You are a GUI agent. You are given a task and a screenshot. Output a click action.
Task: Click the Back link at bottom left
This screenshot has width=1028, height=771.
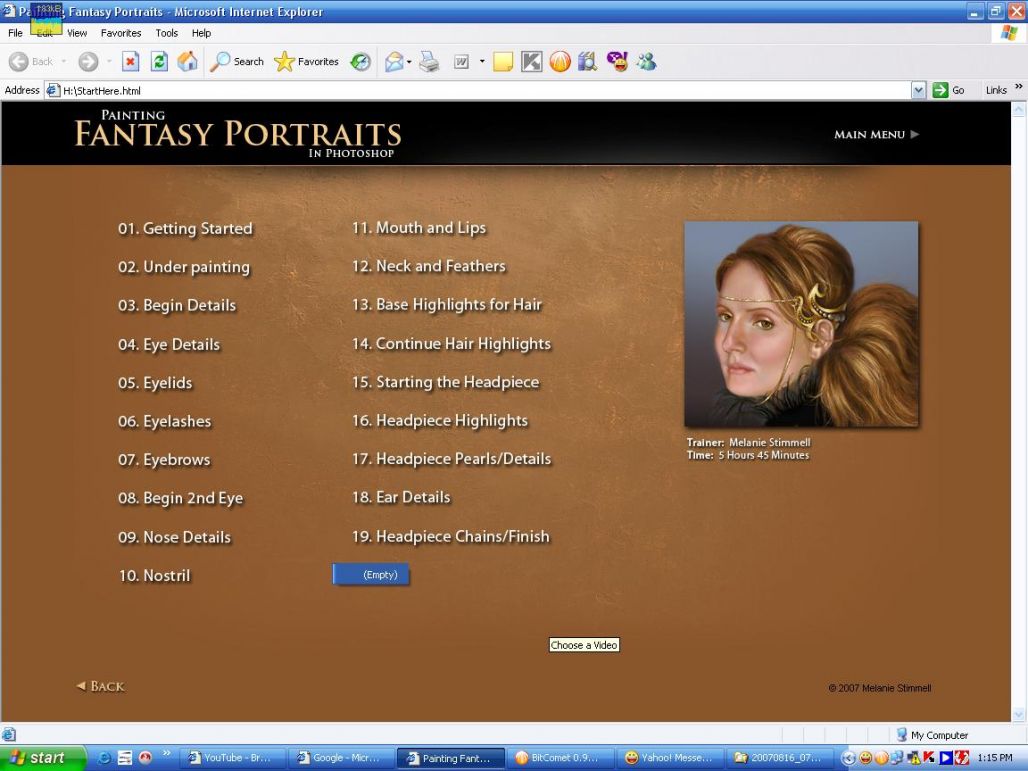(101, 686)
